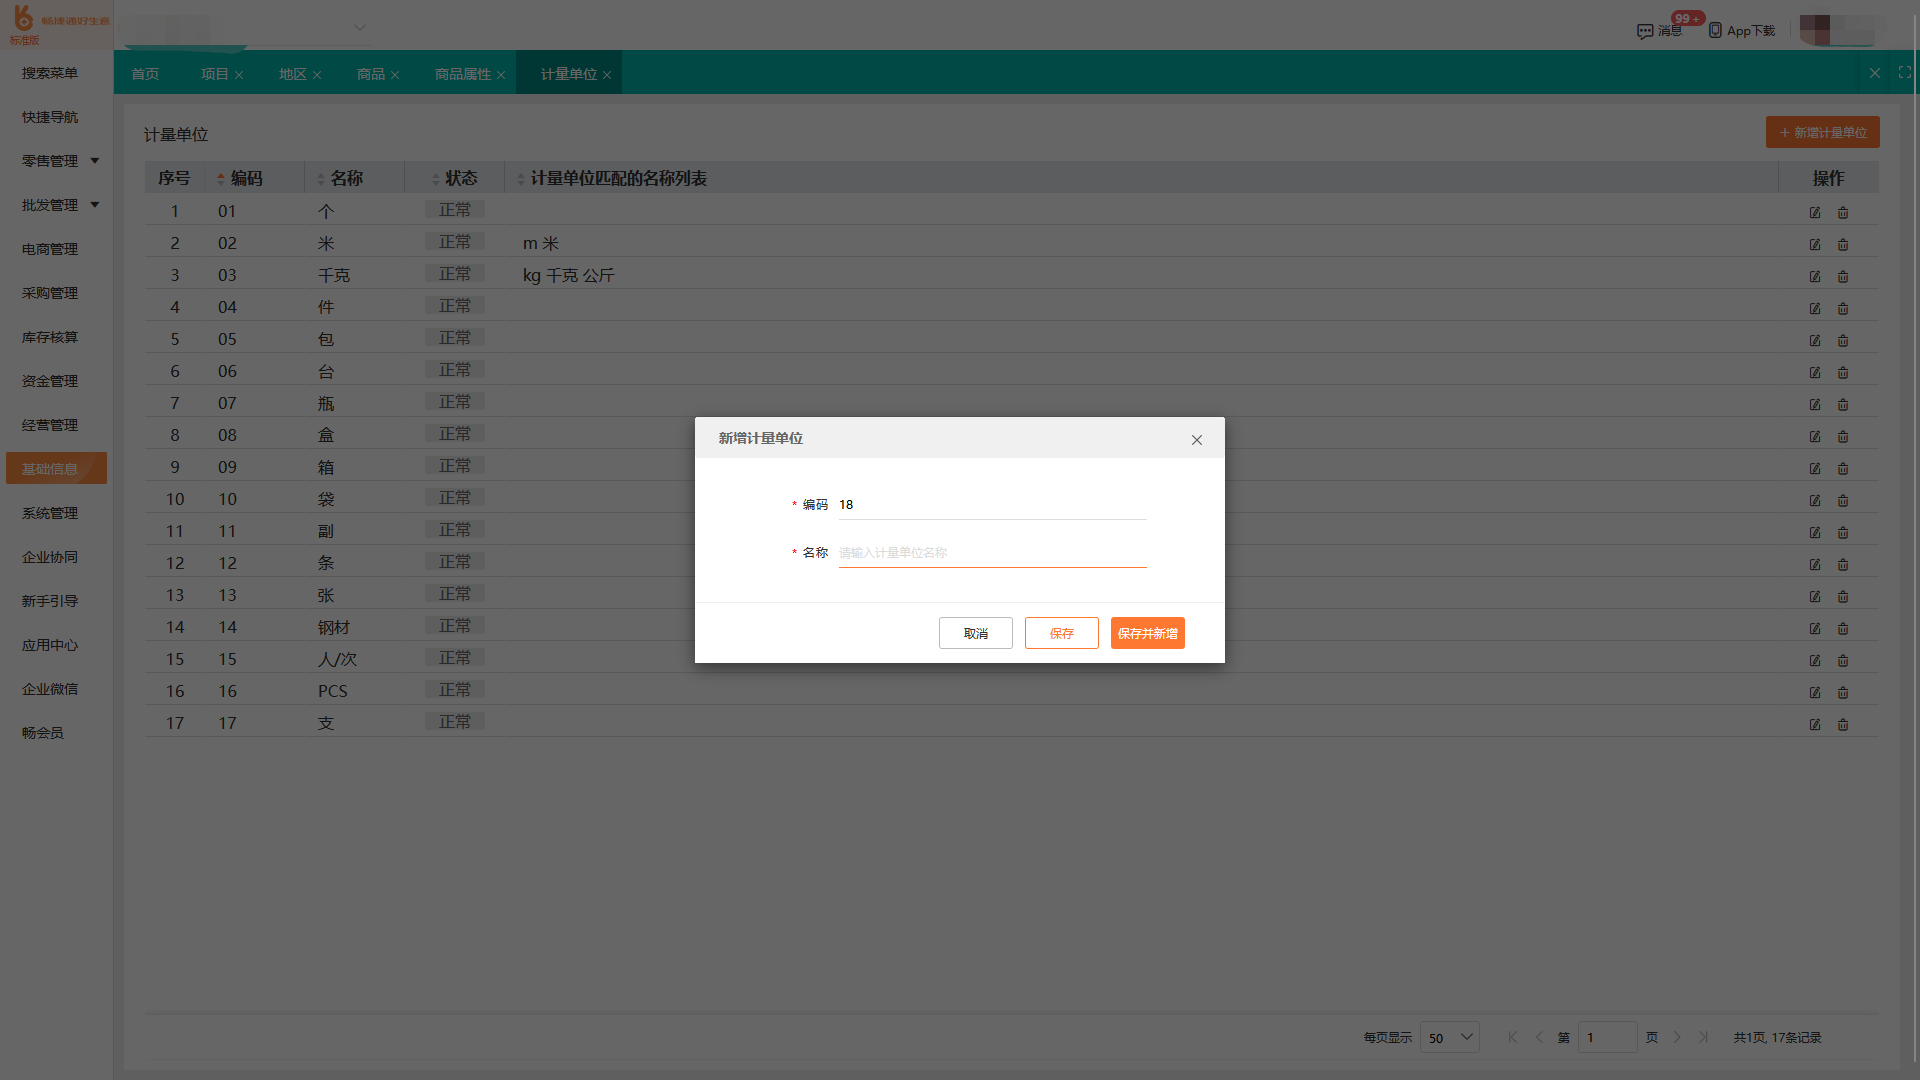Click the edit icon for row 17
The width and height of the screenshot is (1920, 1080).
pyautogui.click(x=1815, y=723)
